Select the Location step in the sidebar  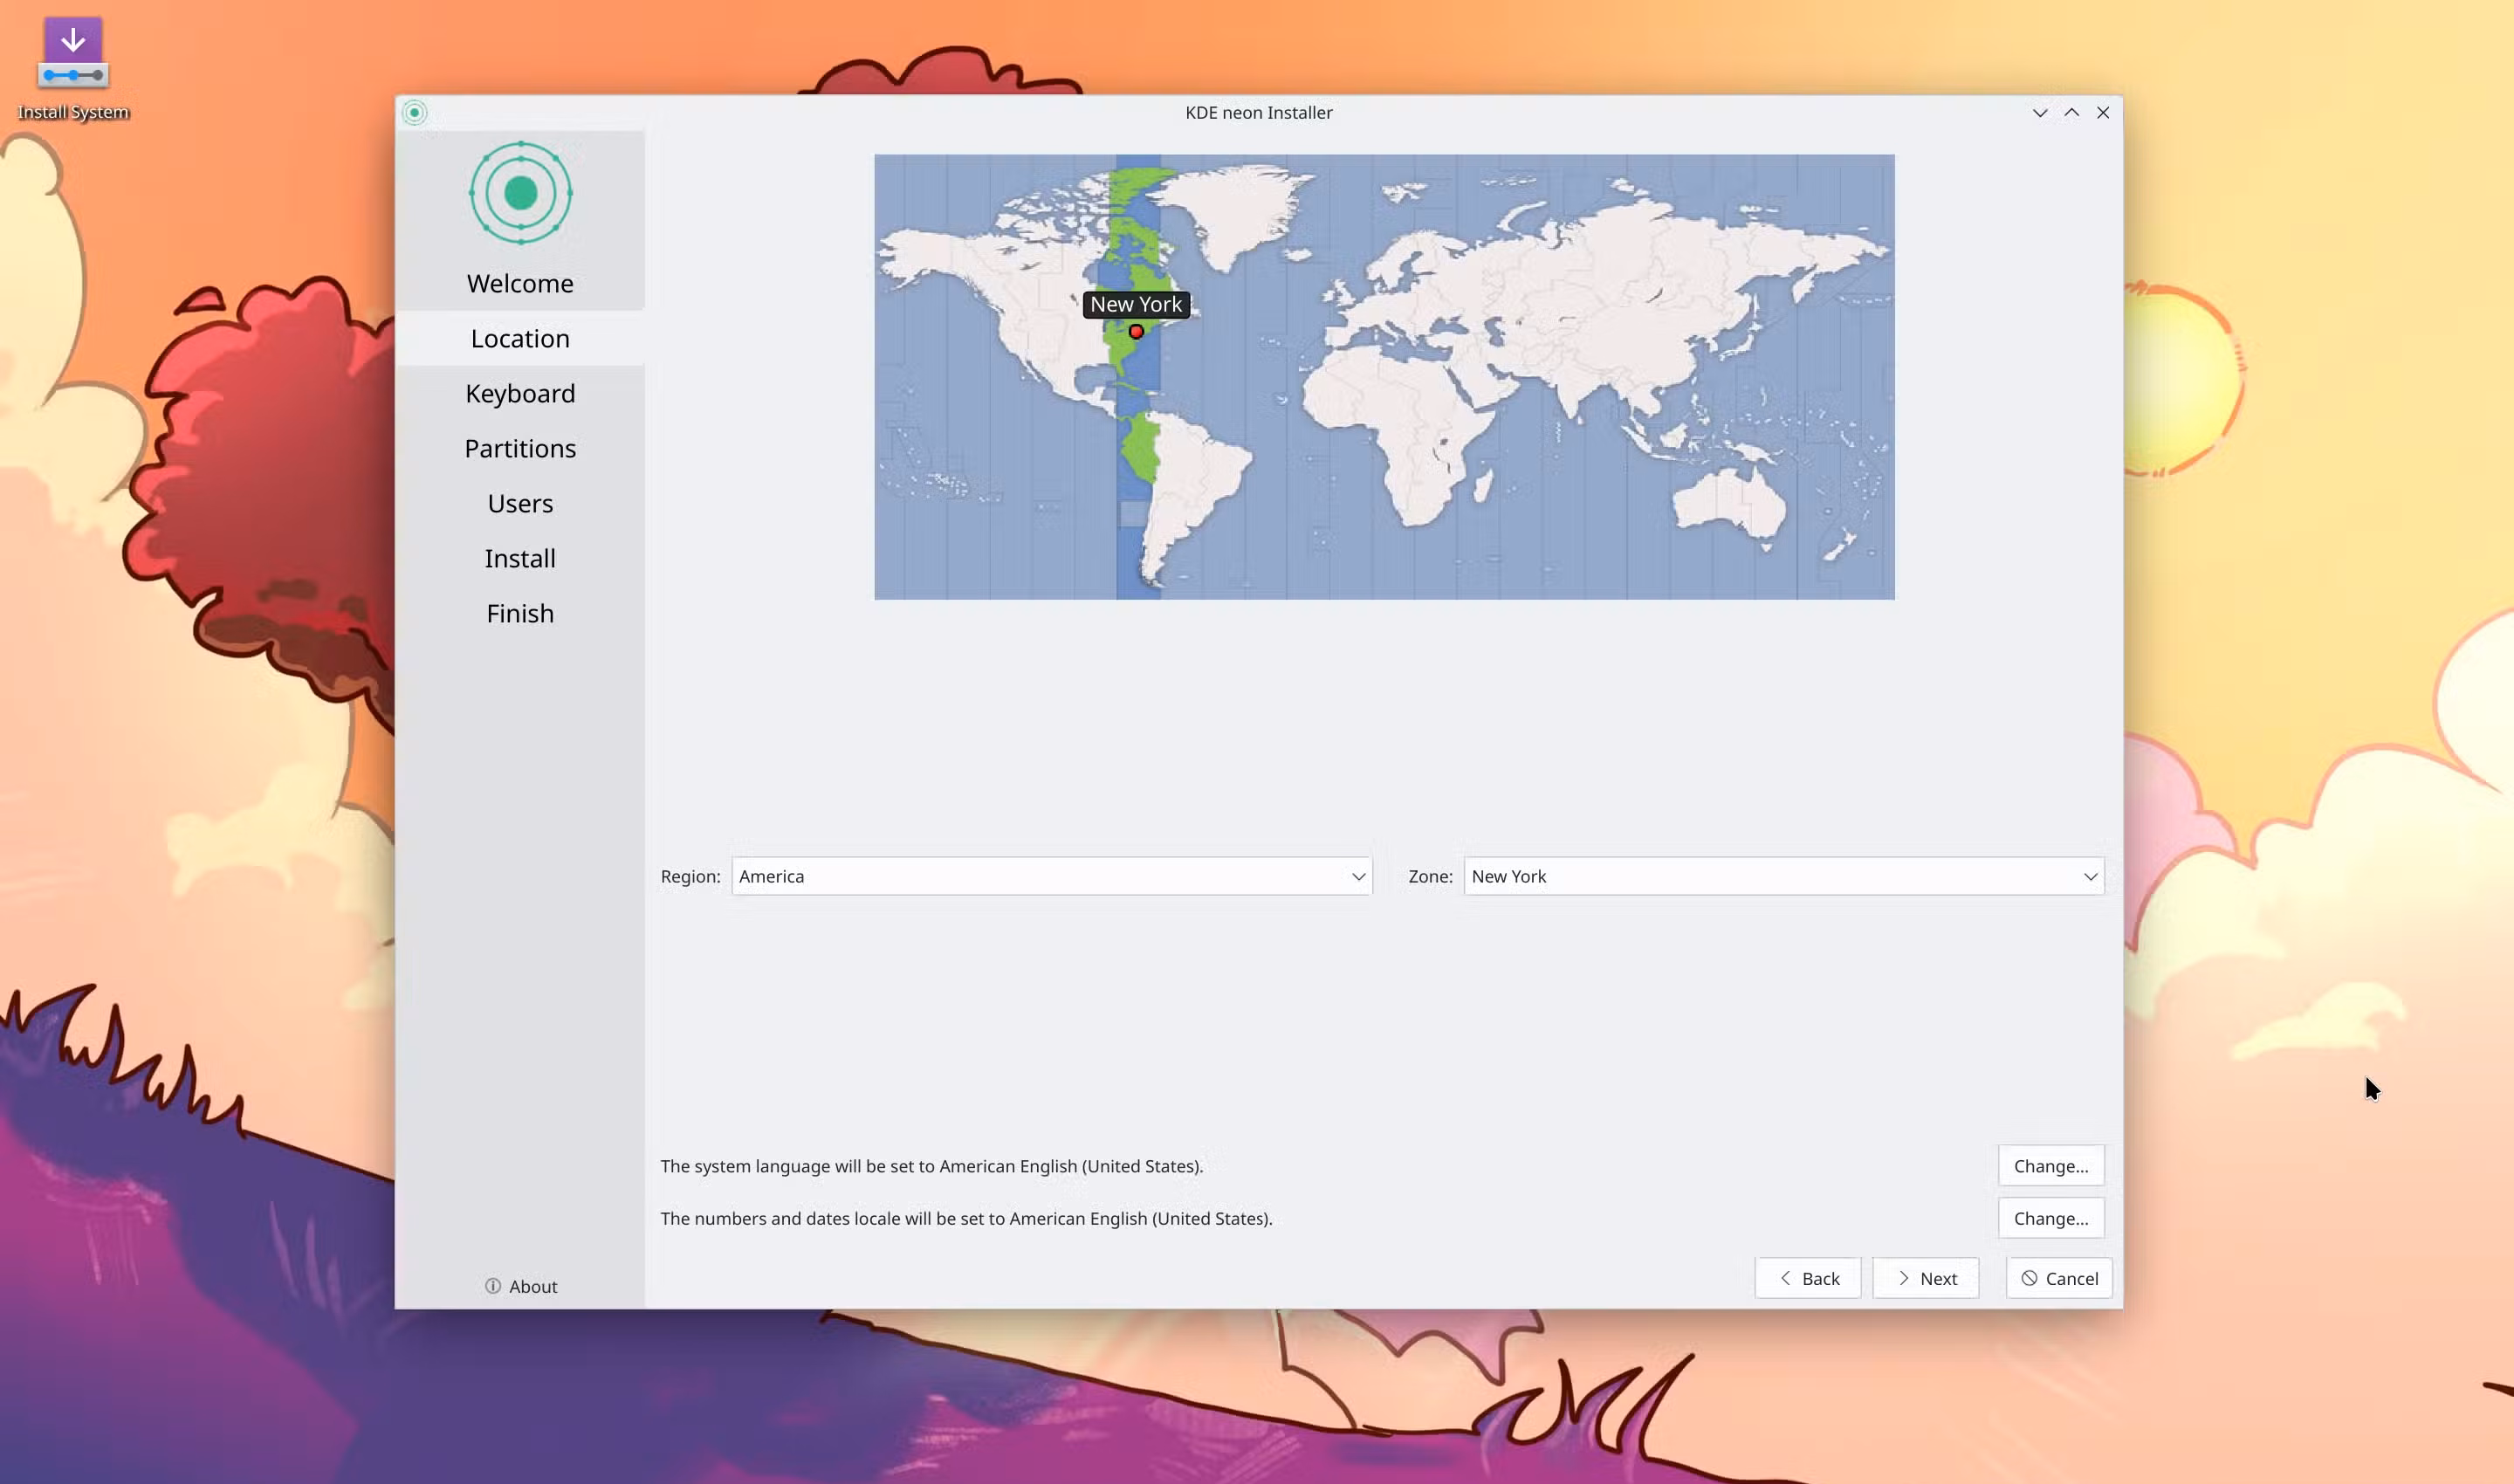520,339
